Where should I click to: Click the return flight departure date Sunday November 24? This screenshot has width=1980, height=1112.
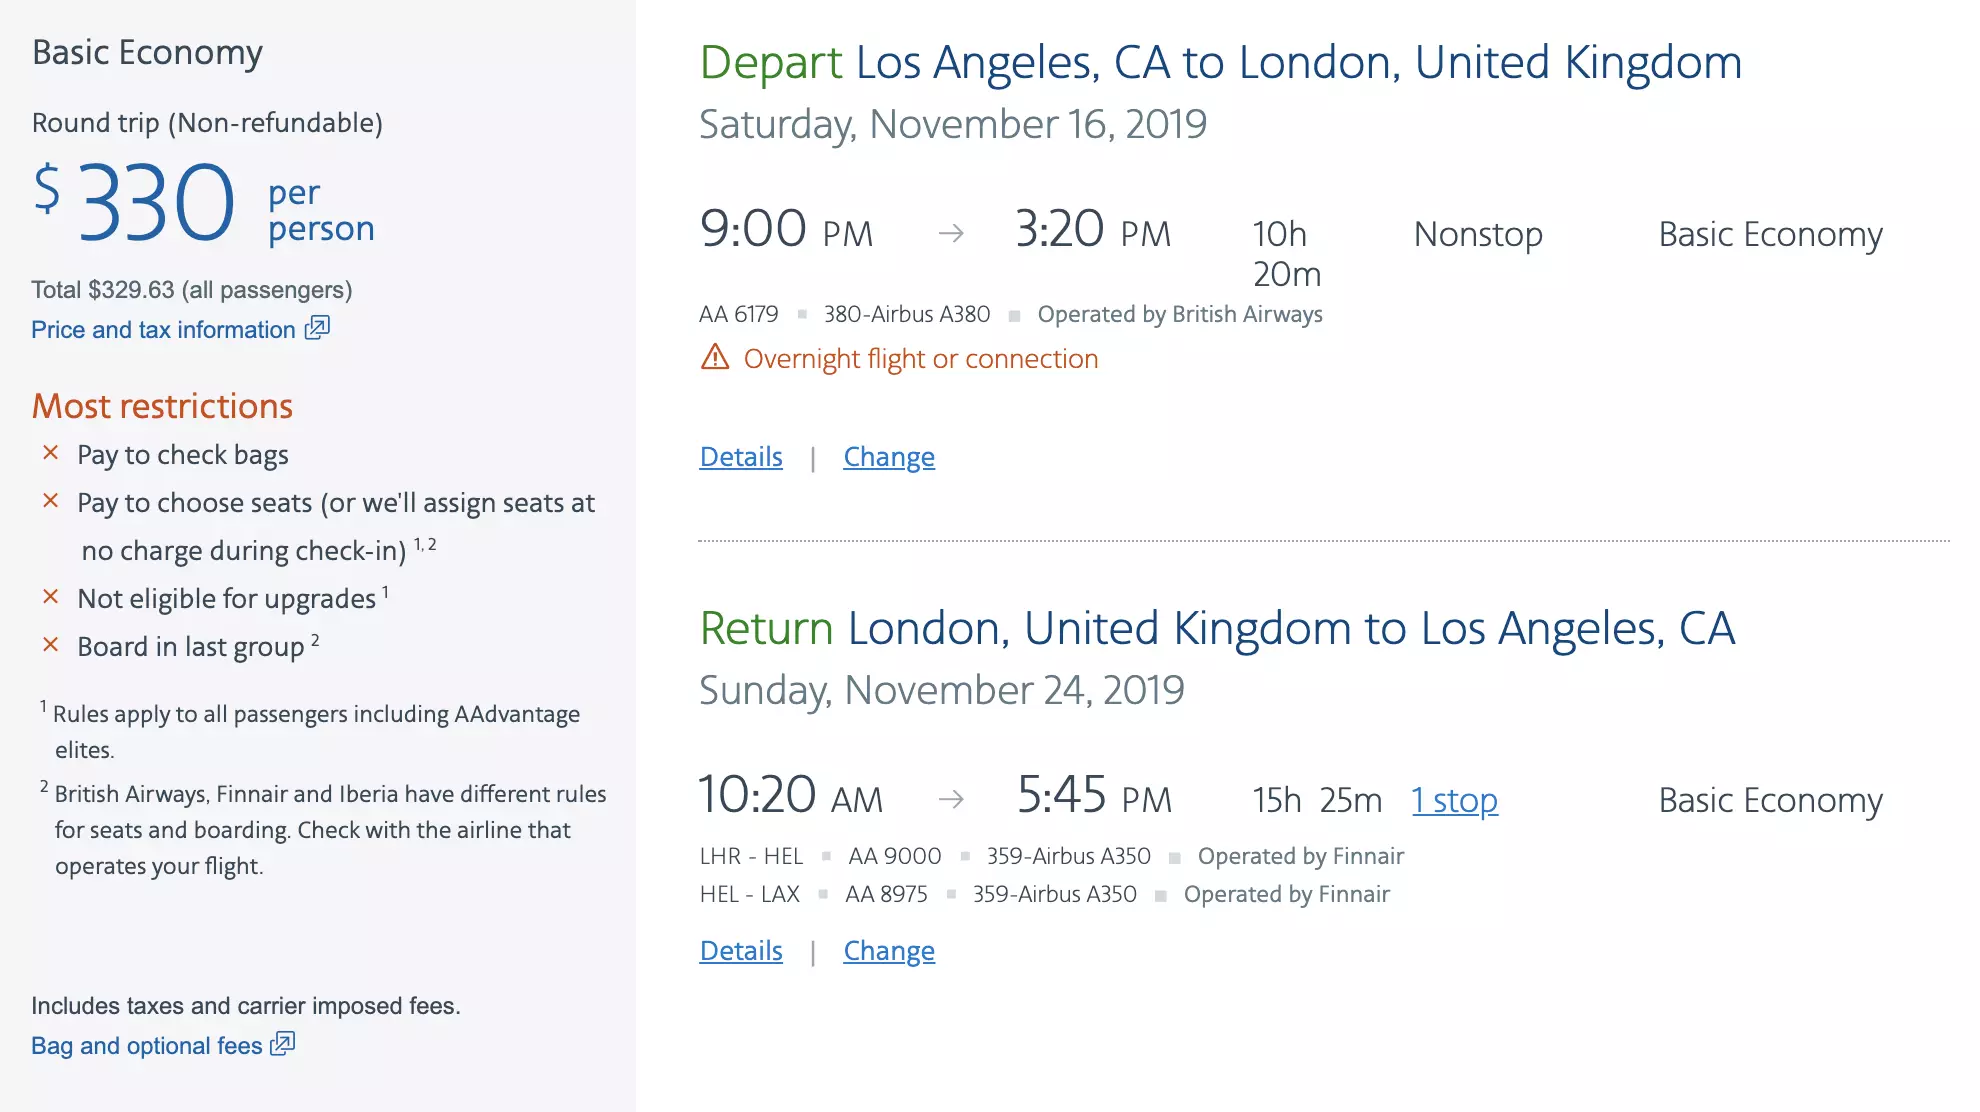[x=942, y=689]
